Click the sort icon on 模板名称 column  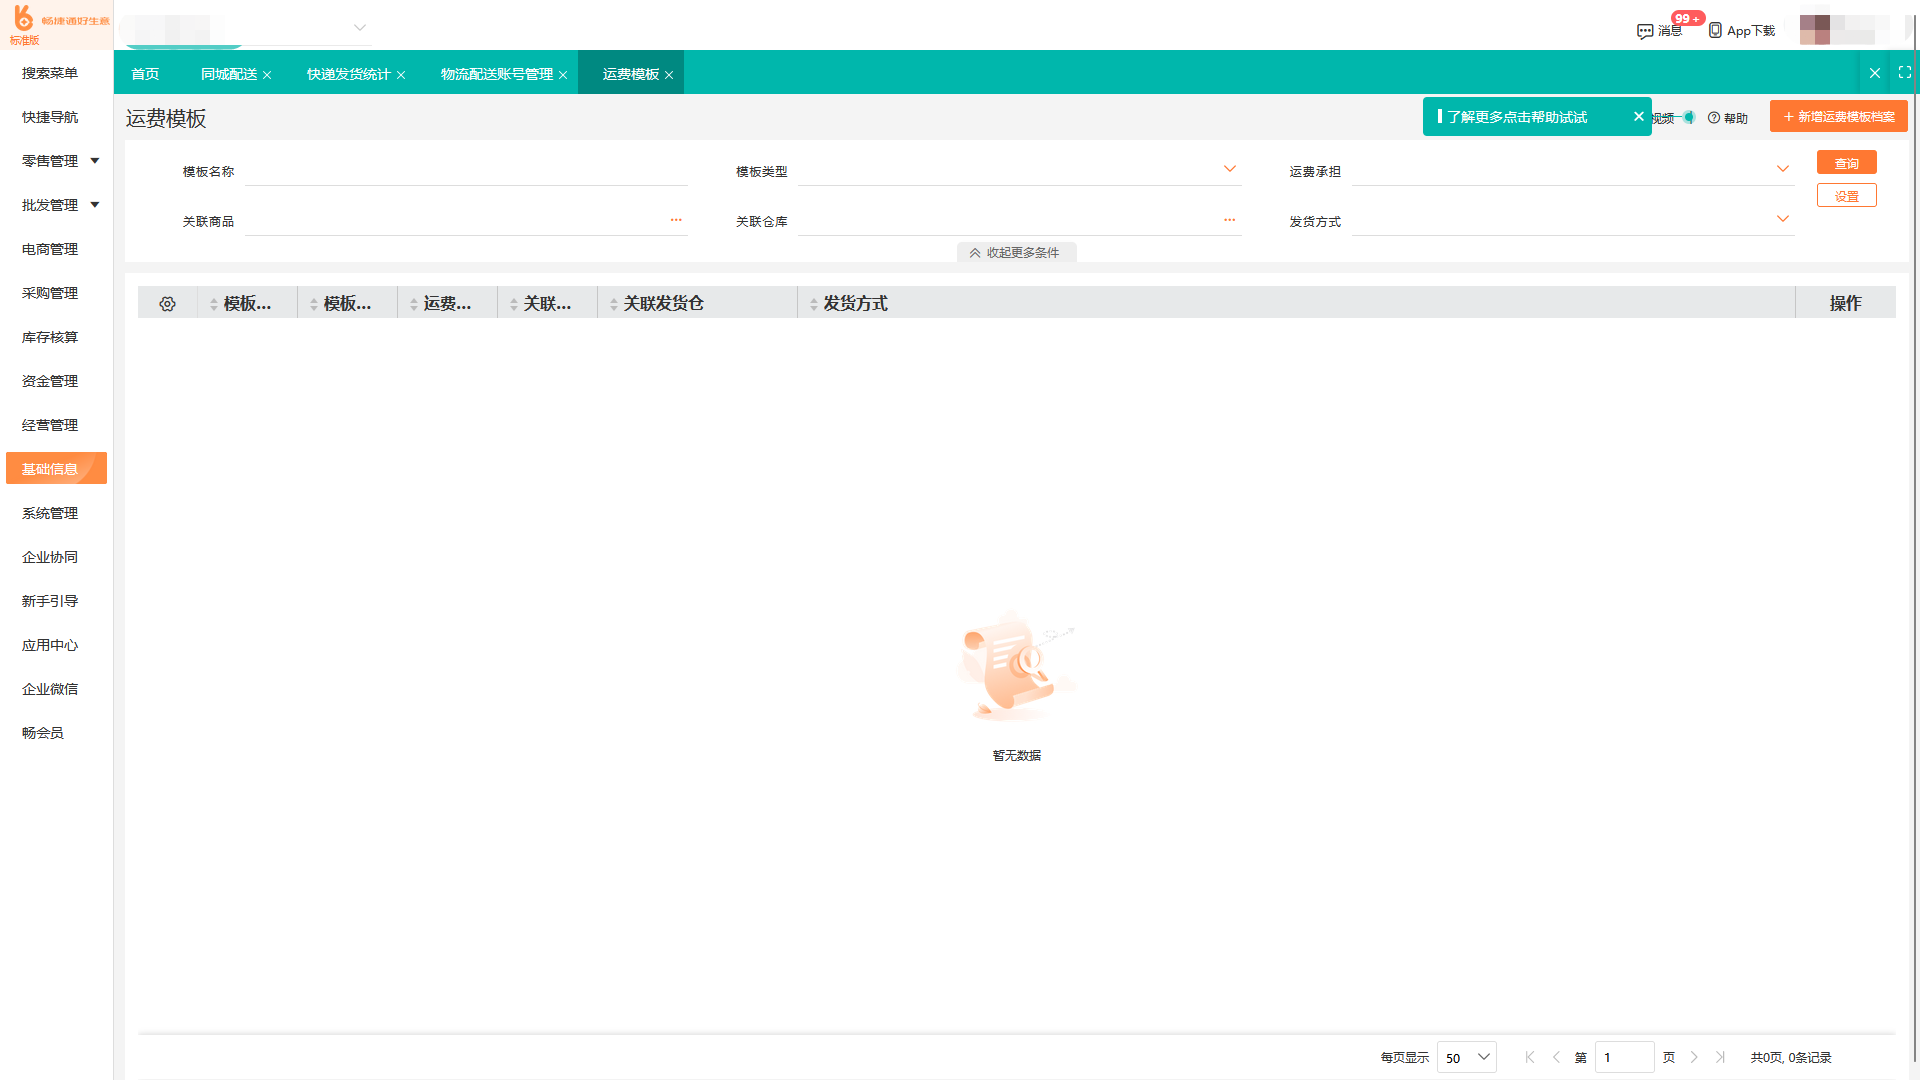[x=211, y=305]
